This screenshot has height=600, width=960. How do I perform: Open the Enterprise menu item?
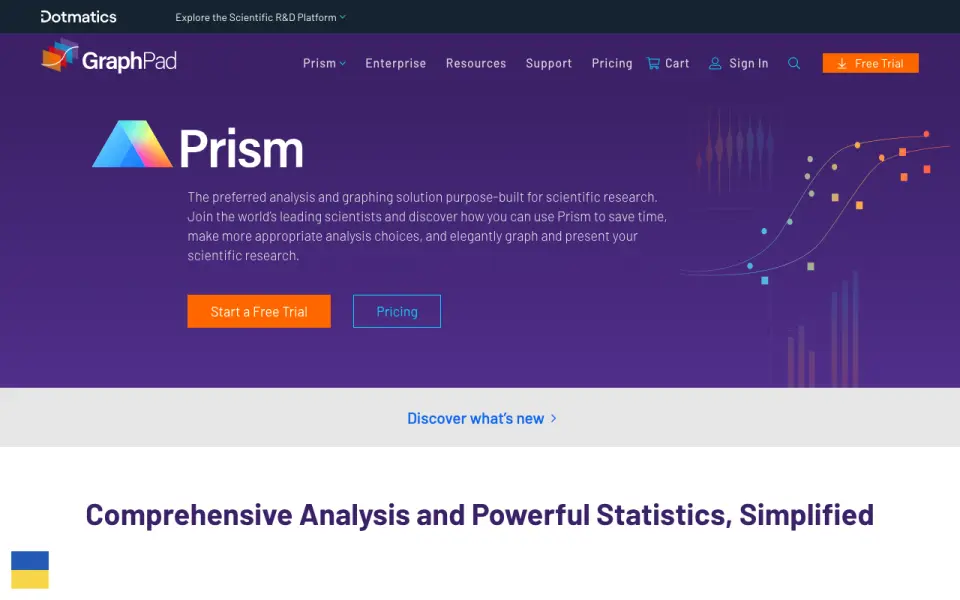396,63
